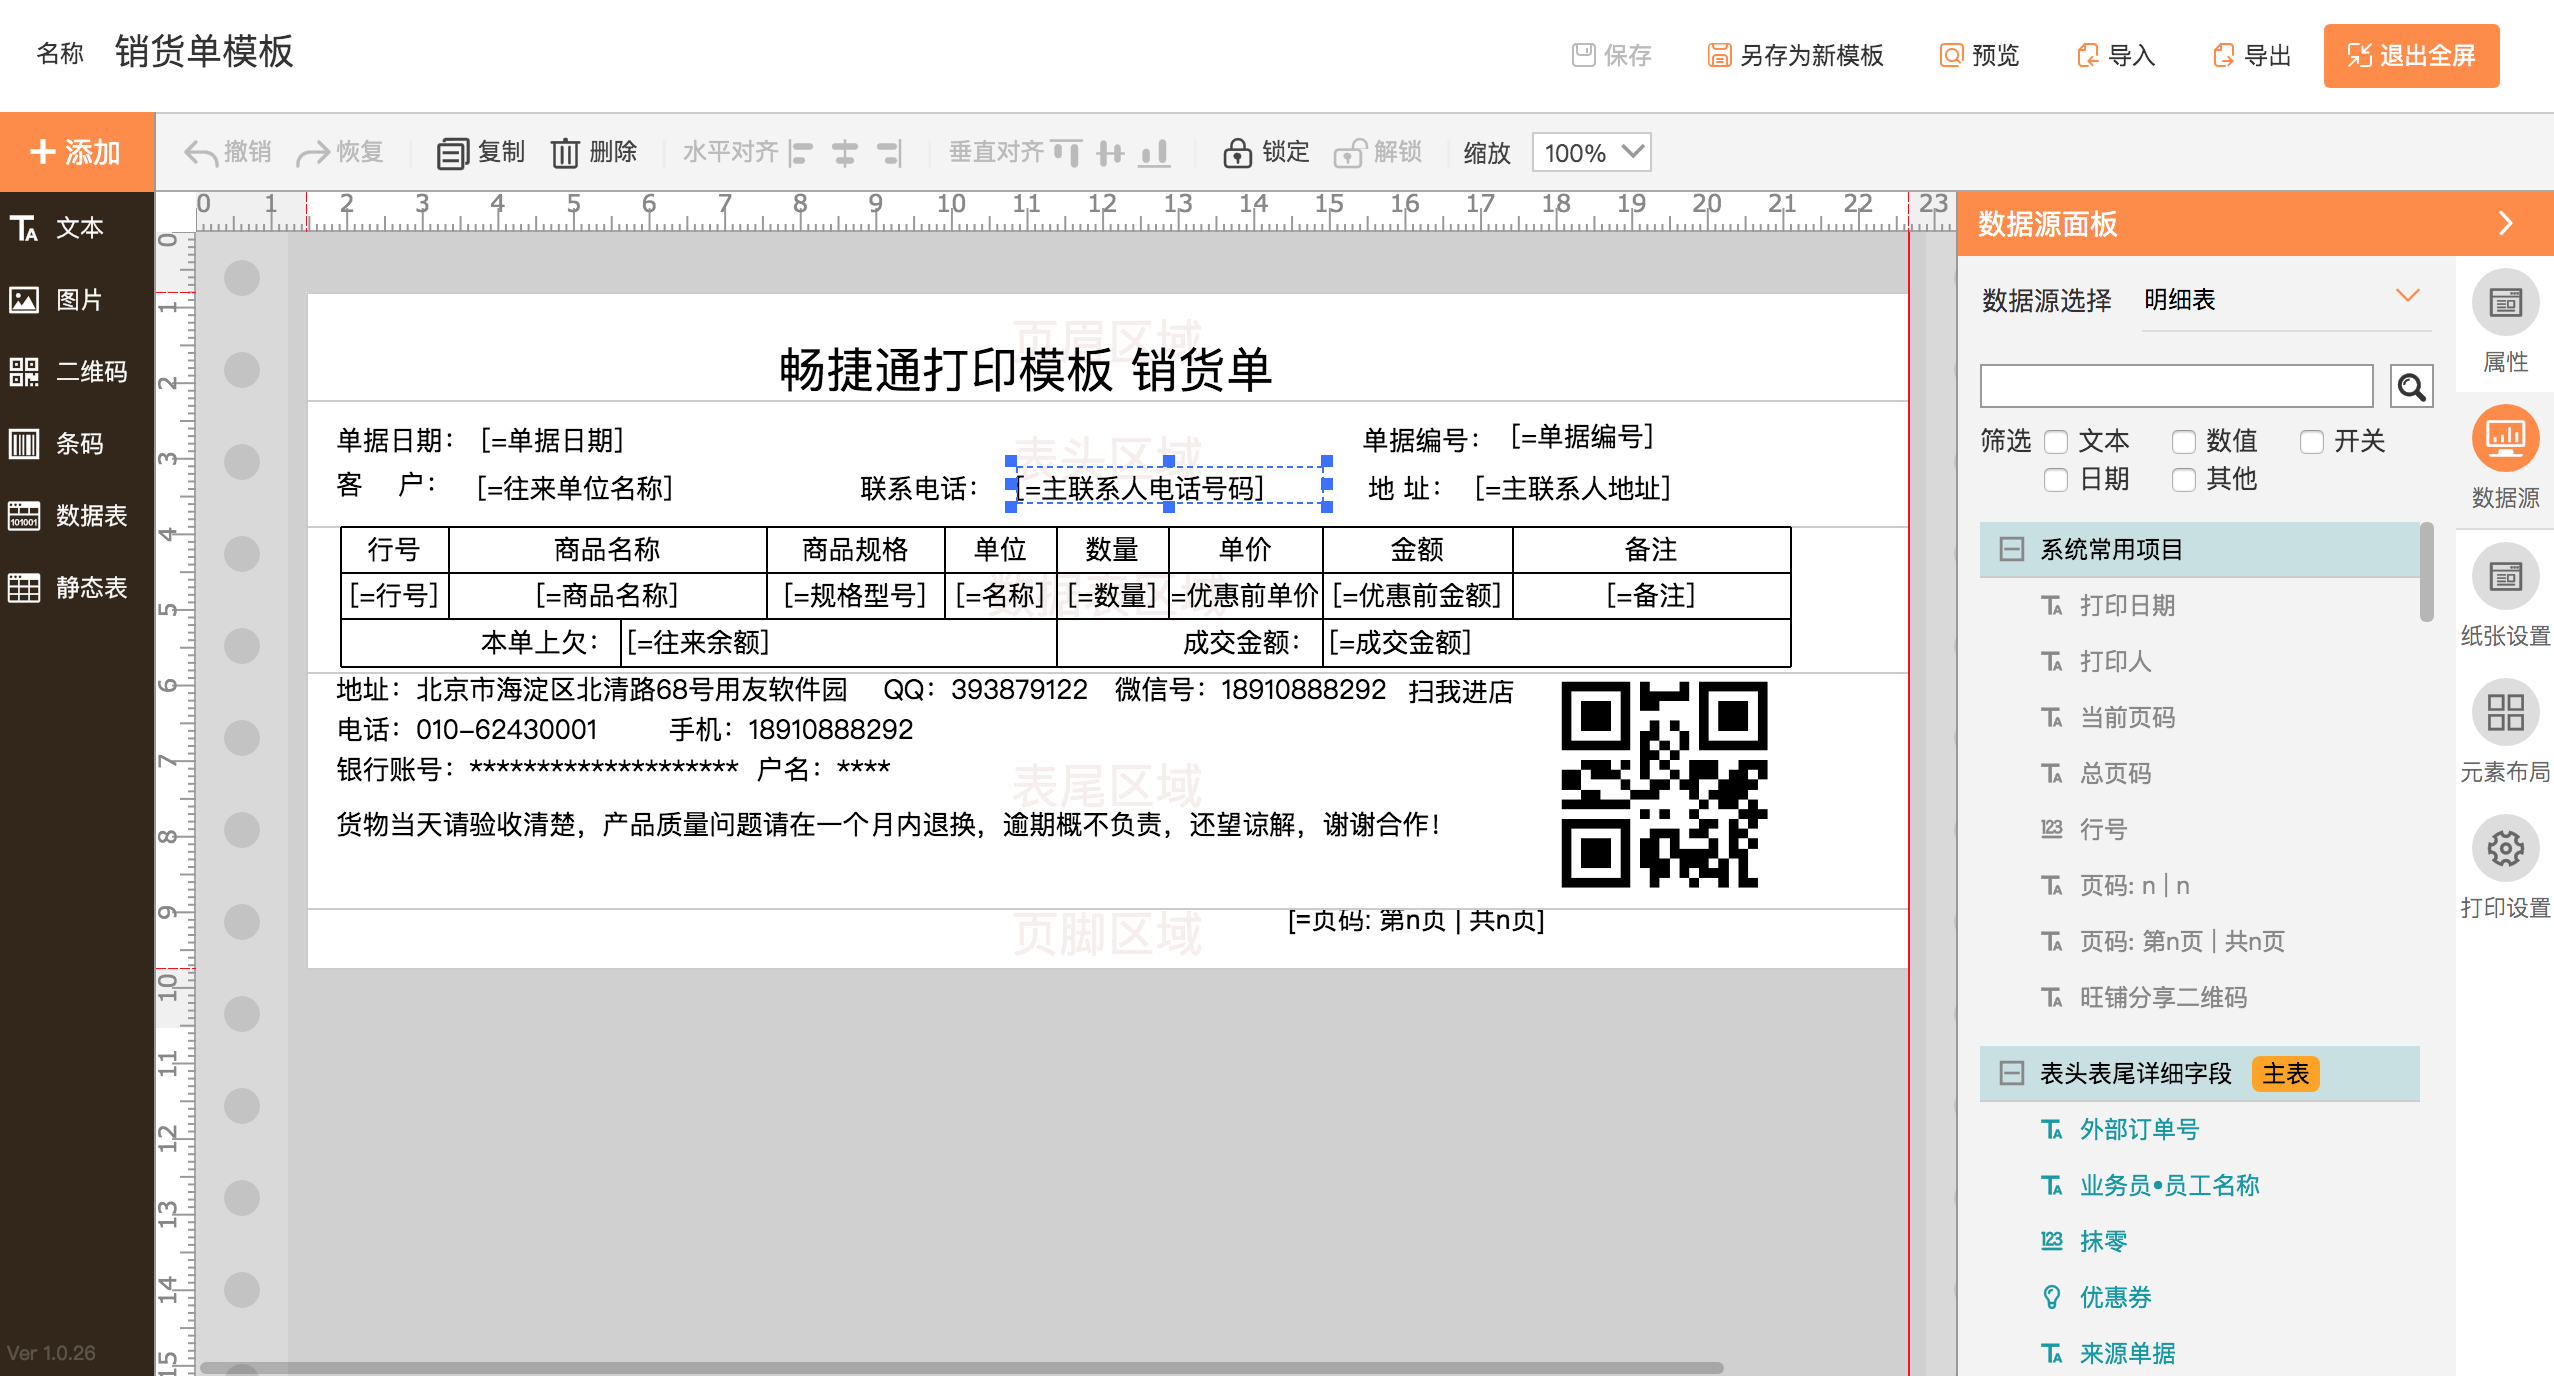This screenshot has width=2554, height=1376.
Task: Select the 主表 tab in data panel
Action: click(x=2286, y=1074)
